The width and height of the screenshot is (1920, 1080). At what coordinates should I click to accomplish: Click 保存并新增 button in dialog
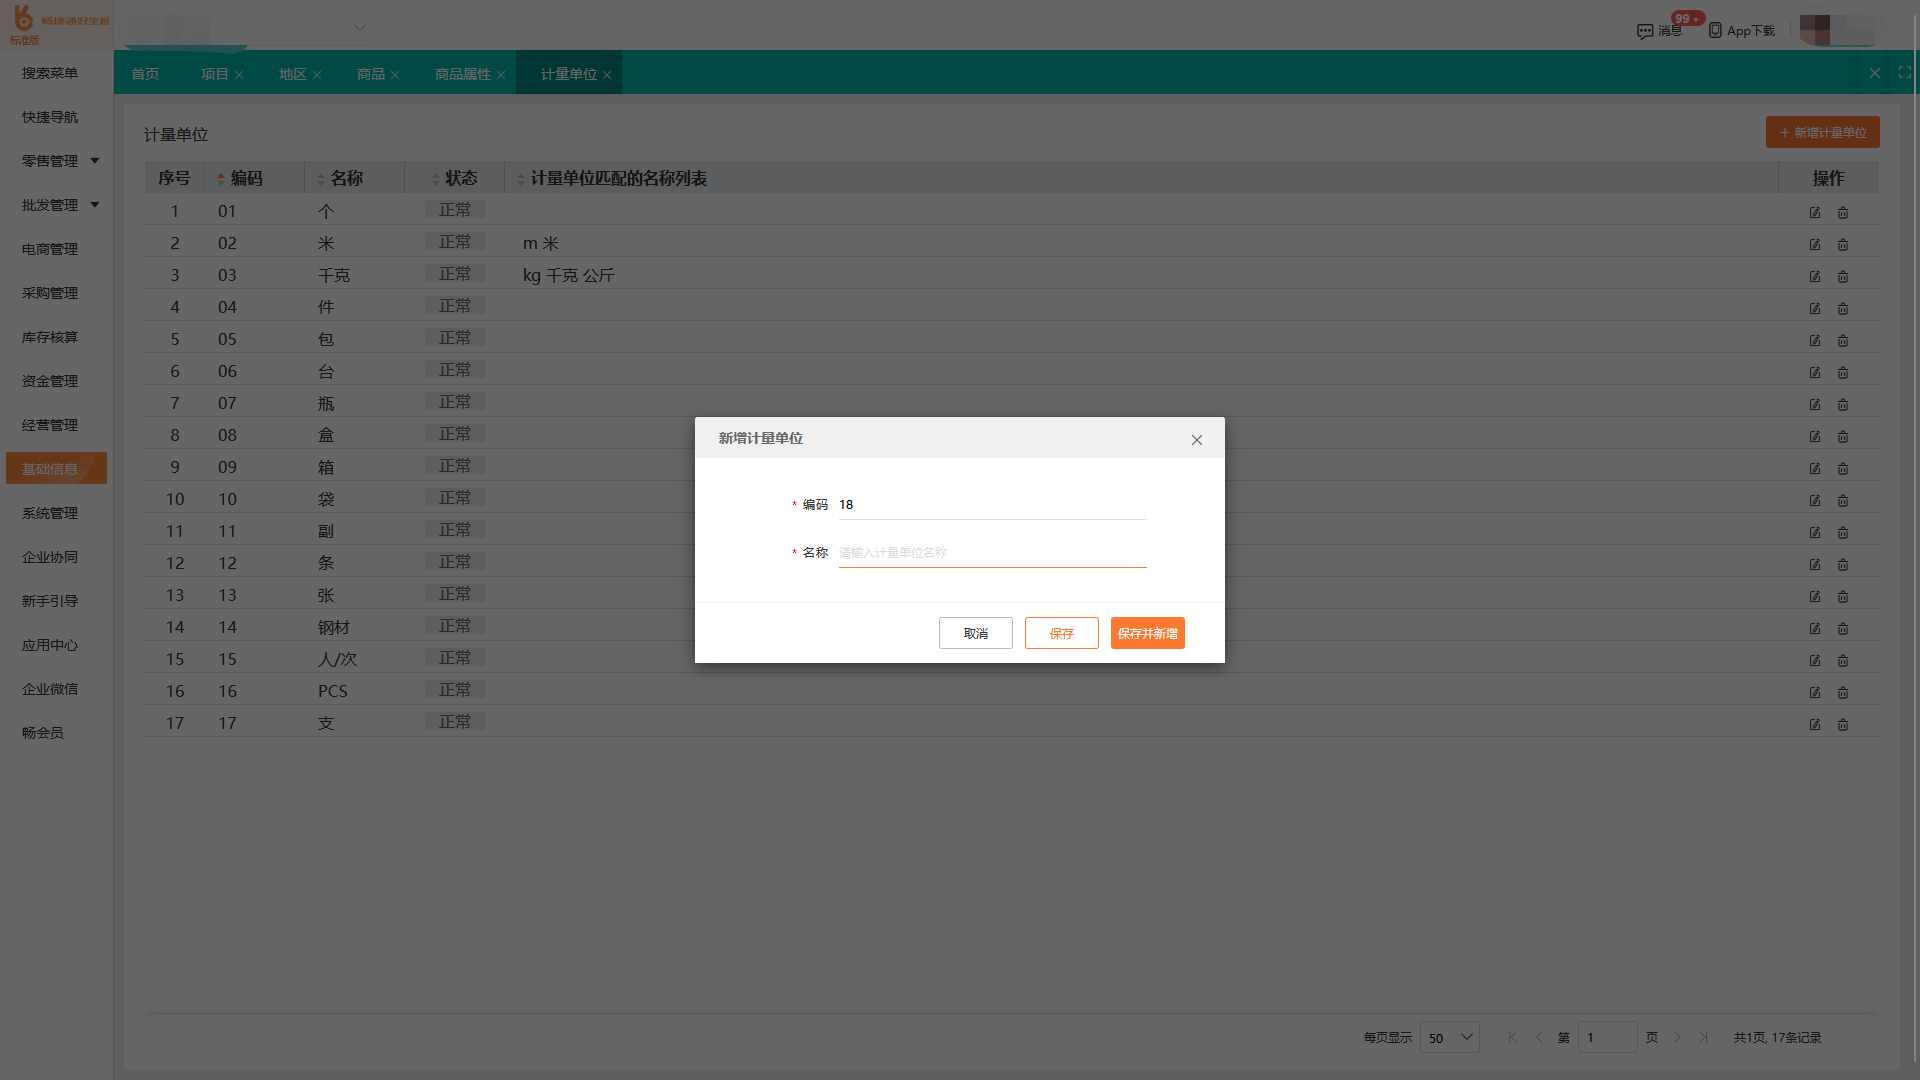1145,633
